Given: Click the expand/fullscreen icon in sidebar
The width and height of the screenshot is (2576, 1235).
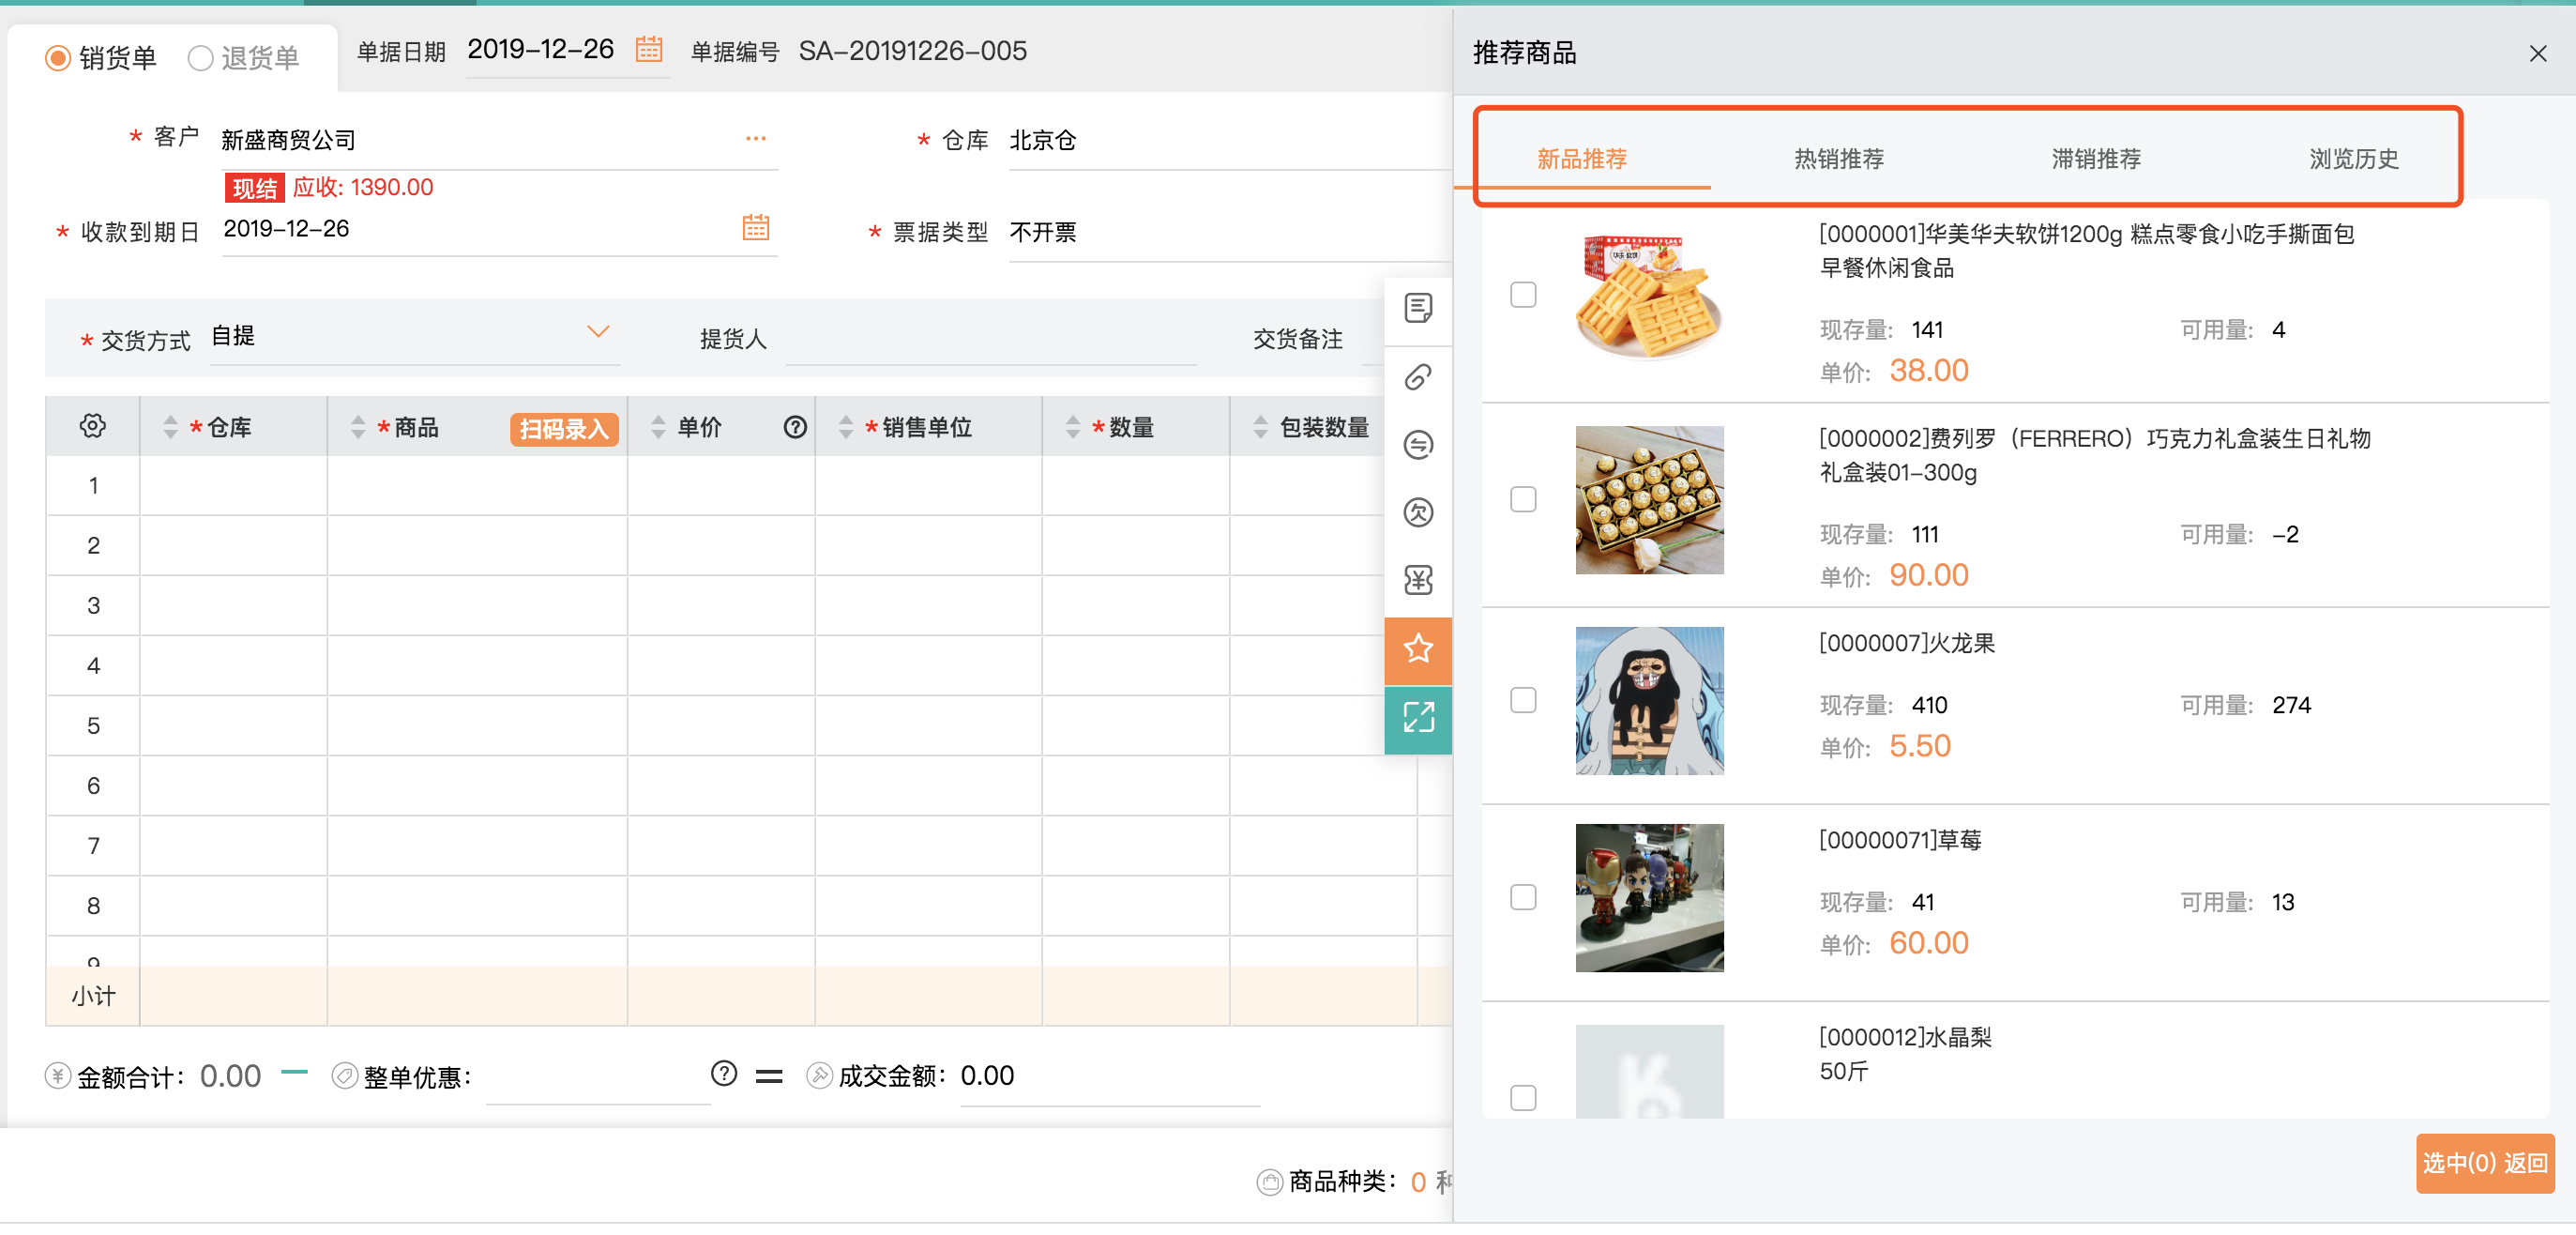Looking at the screenshot, I should click(1419, 717).
